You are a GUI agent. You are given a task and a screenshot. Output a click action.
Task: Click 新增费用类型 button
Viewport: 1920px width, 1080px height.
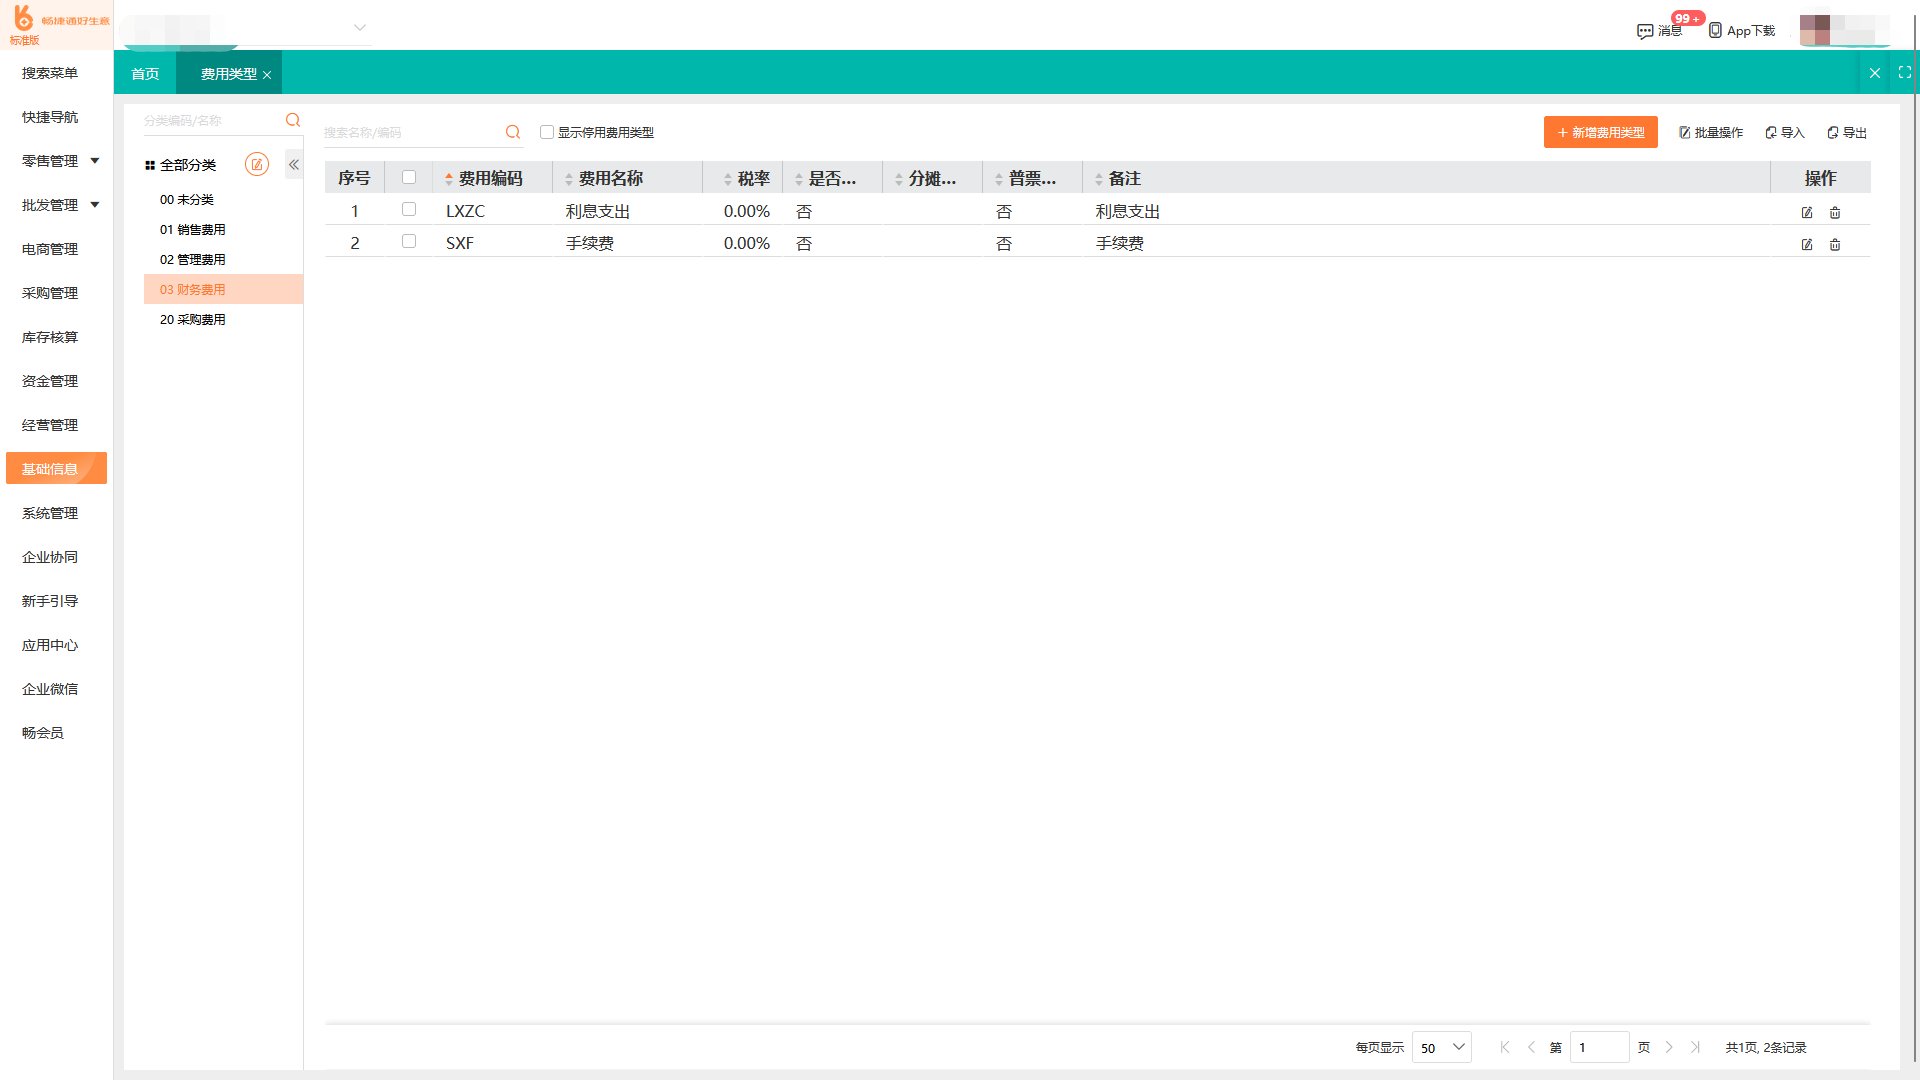tap(1600, 131)
